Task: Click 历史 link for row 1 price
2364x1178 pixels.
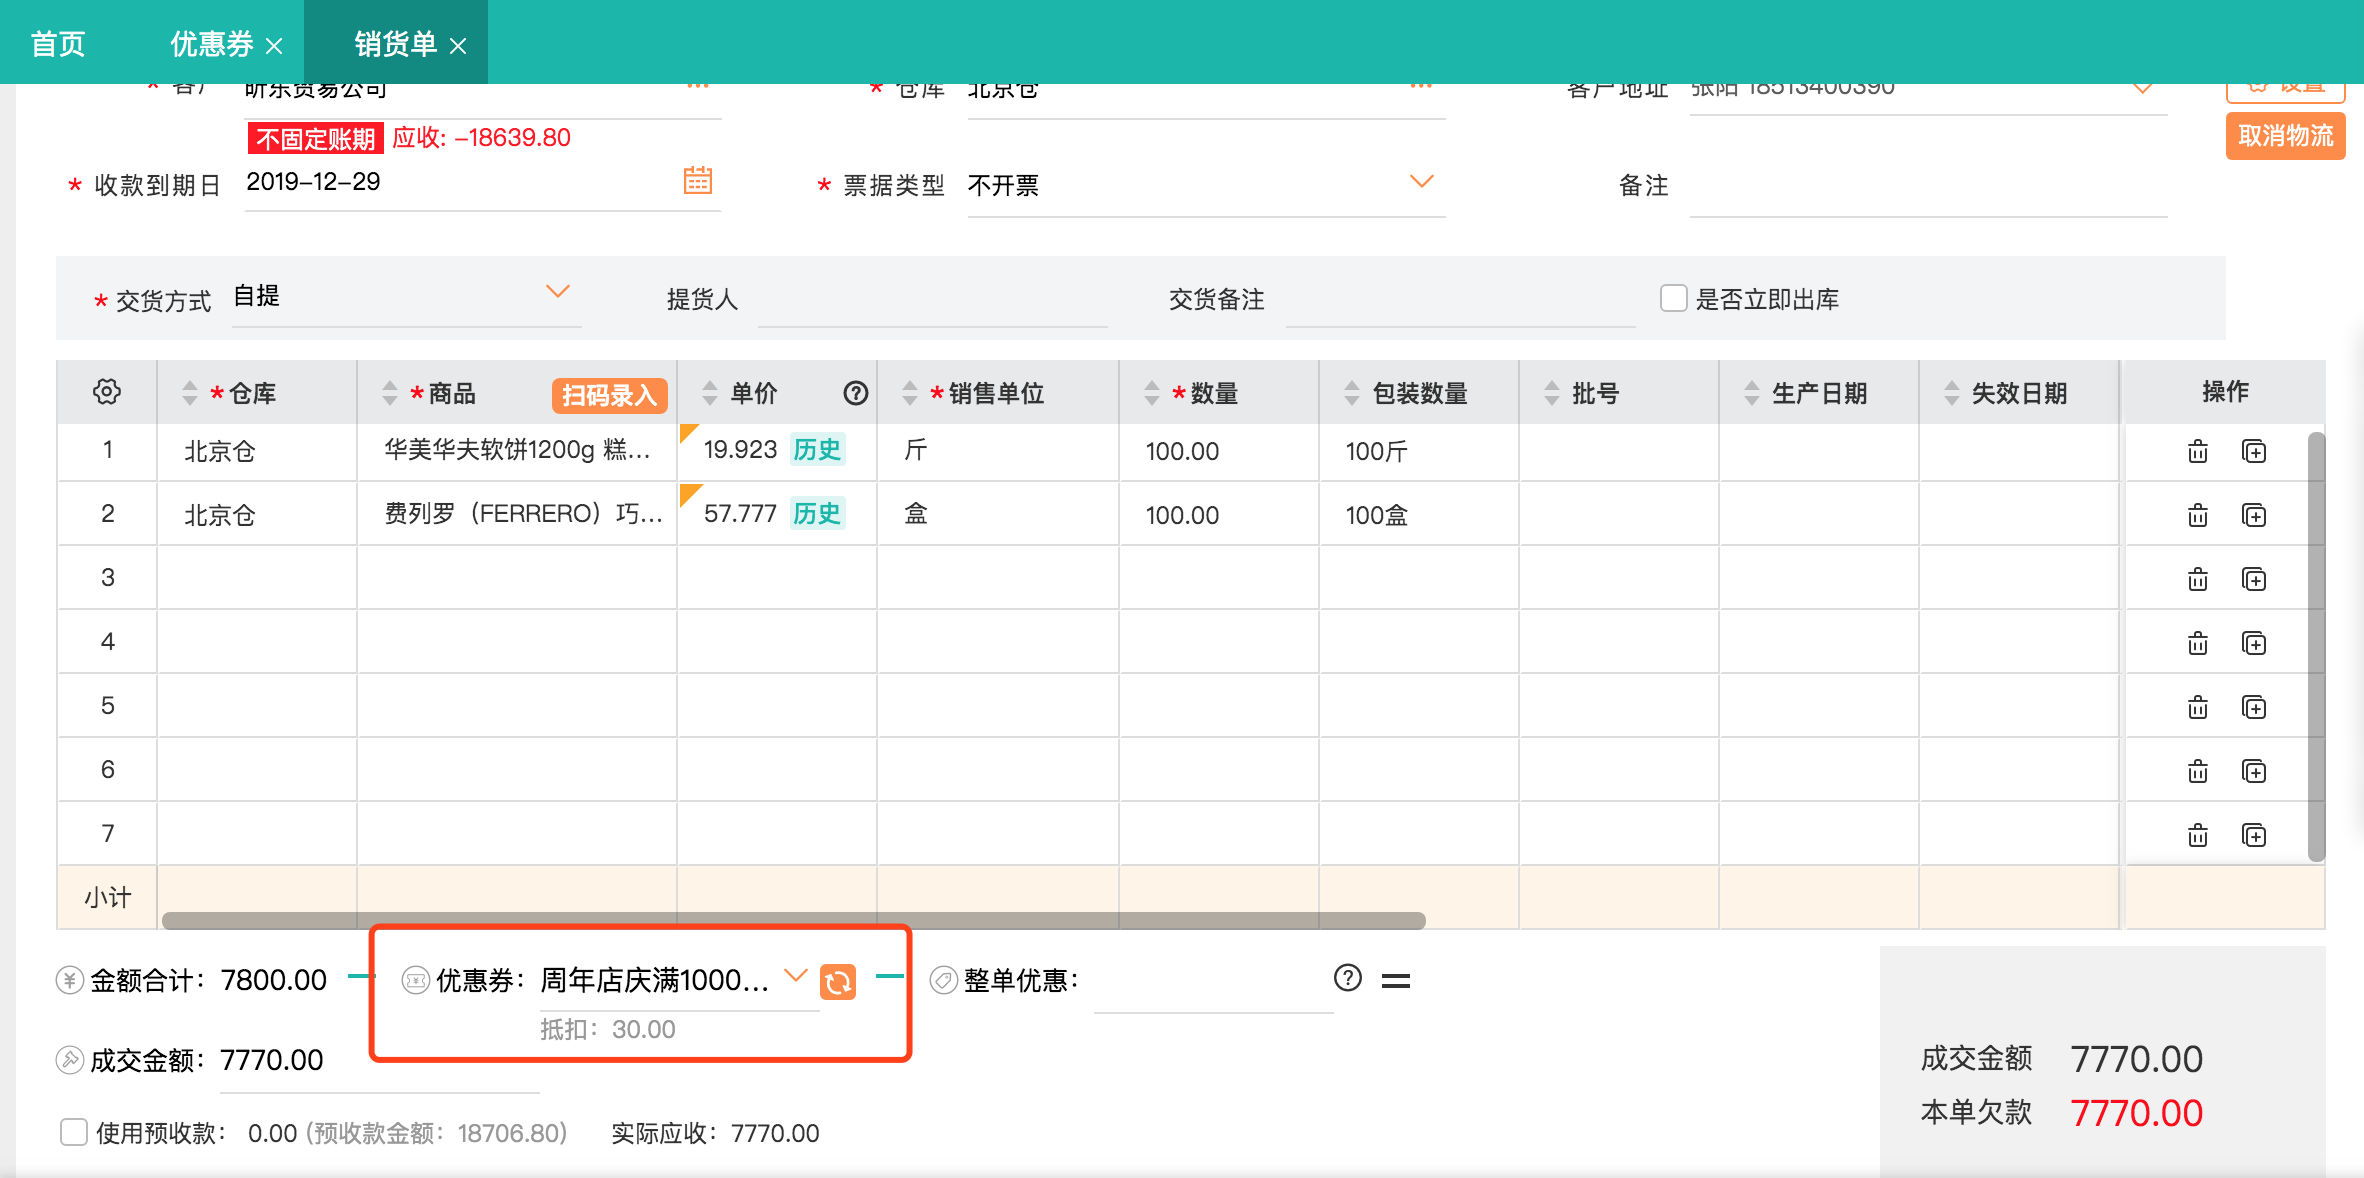Action: [814, 449]
